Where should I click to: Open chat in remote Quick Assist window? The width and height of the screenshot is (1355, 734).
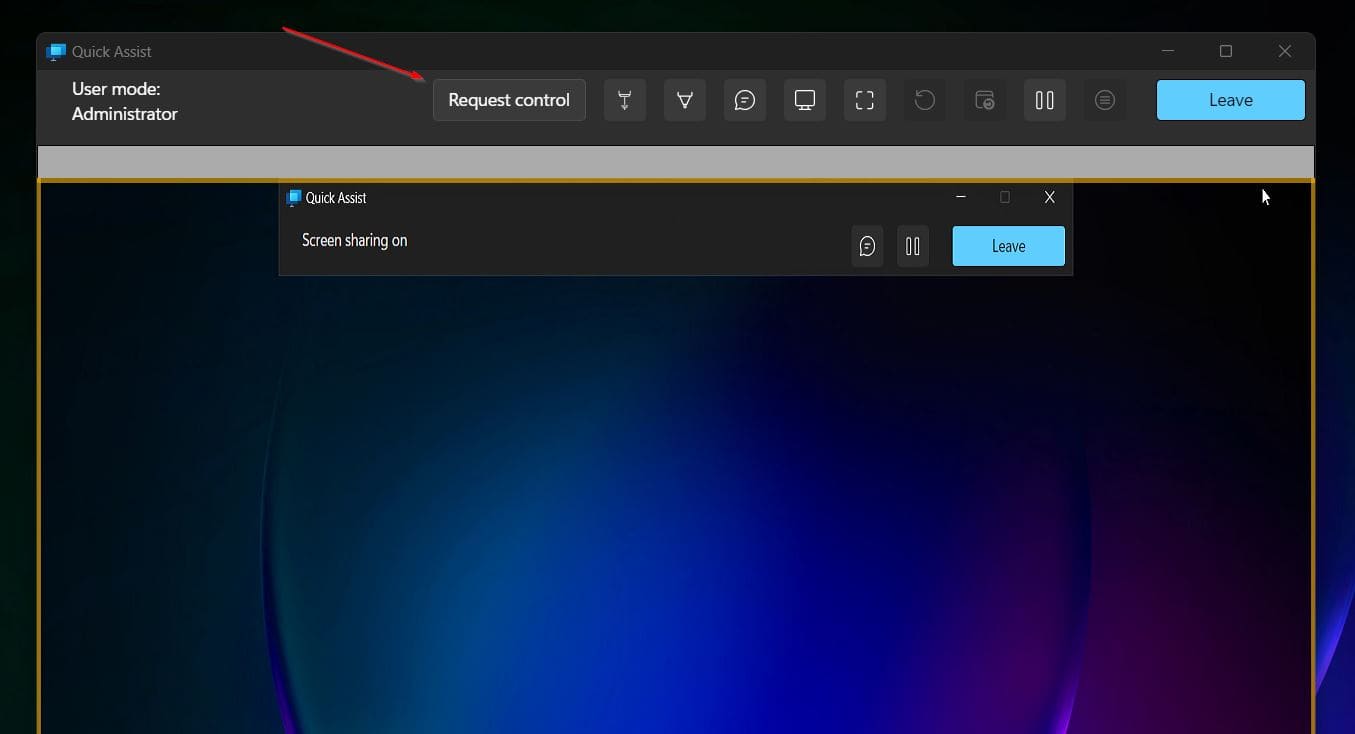pos(867,246)
